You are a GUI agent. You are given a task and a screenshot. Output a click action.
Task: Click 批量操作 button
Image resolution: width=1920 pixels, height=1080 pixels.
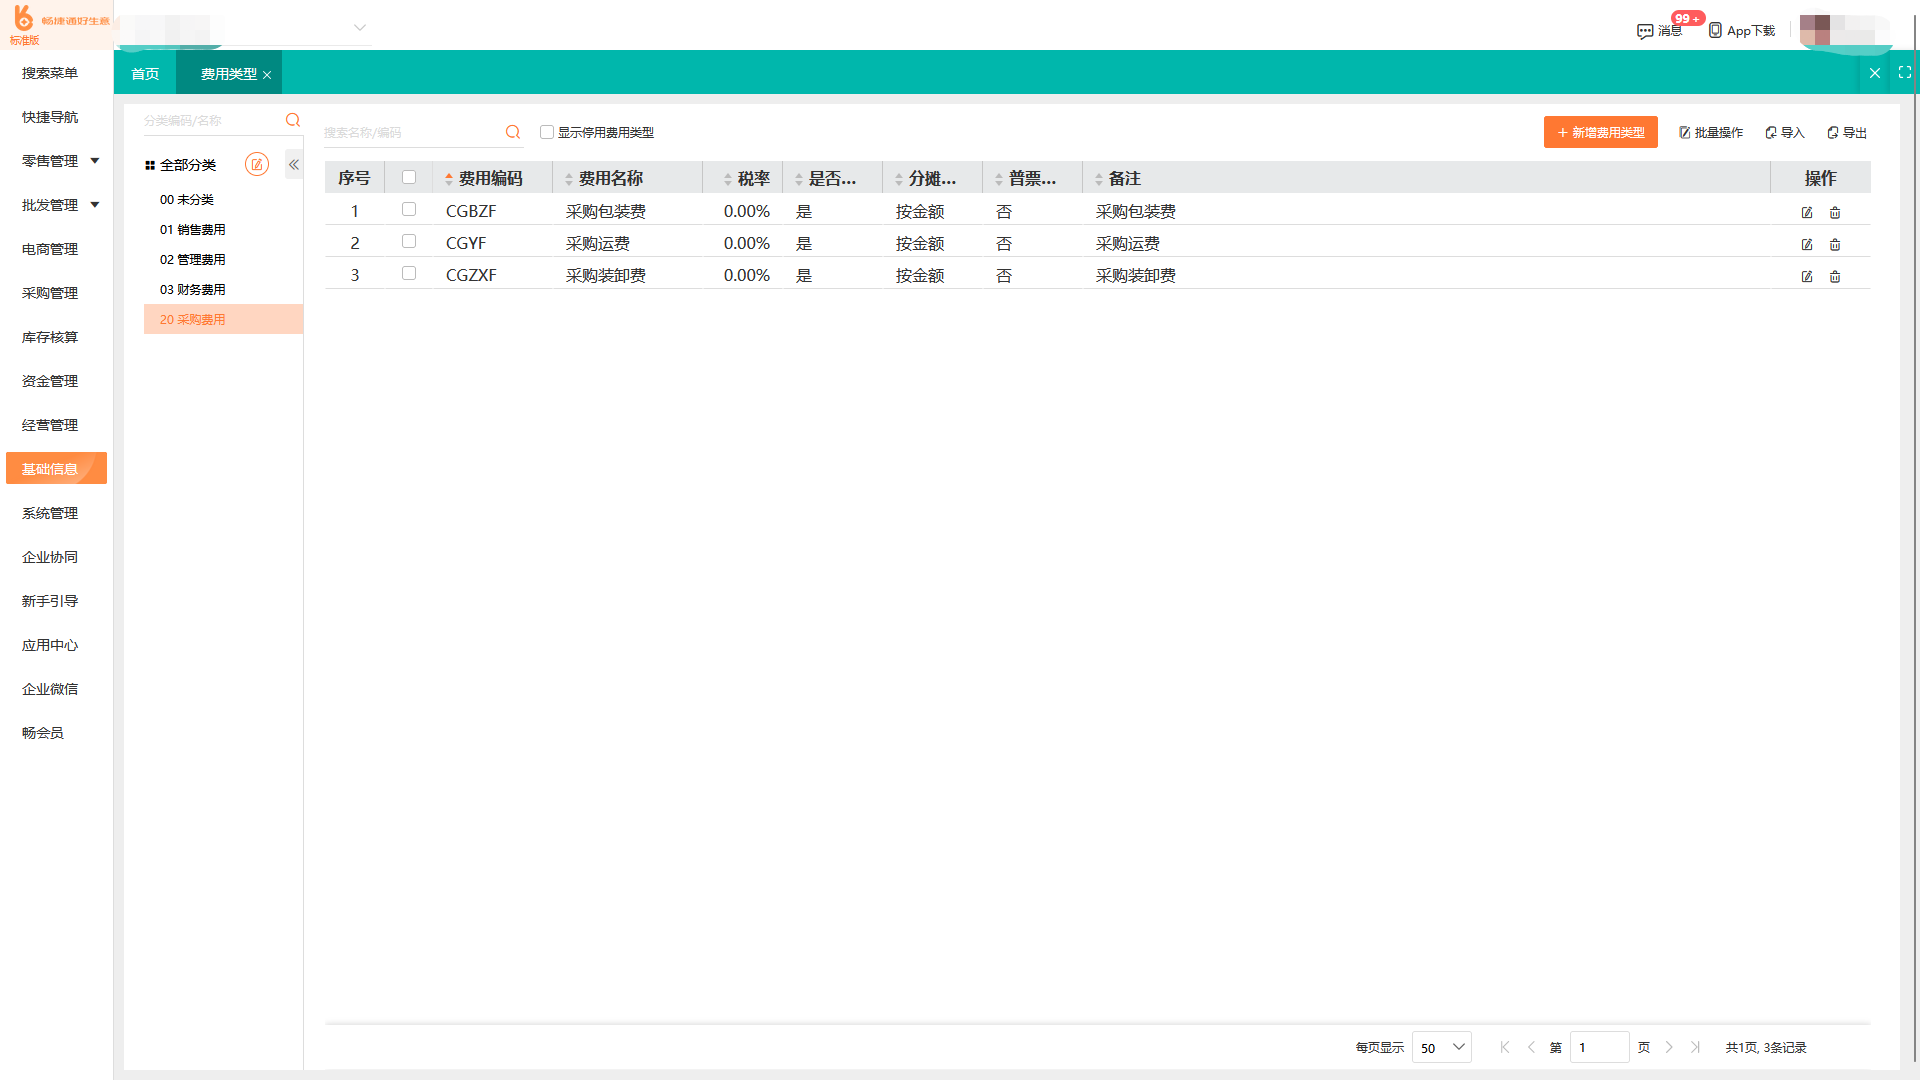[x=1708, y=131]
